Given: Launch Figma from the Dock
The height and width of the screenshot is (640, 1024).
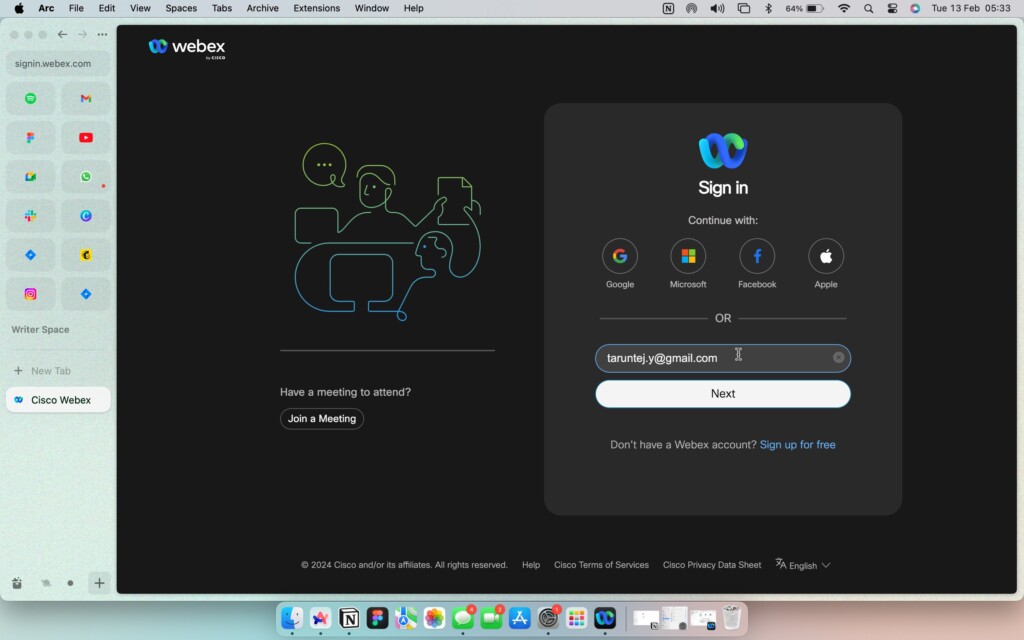Looking at the screenshot, I should tap(377, 618).
